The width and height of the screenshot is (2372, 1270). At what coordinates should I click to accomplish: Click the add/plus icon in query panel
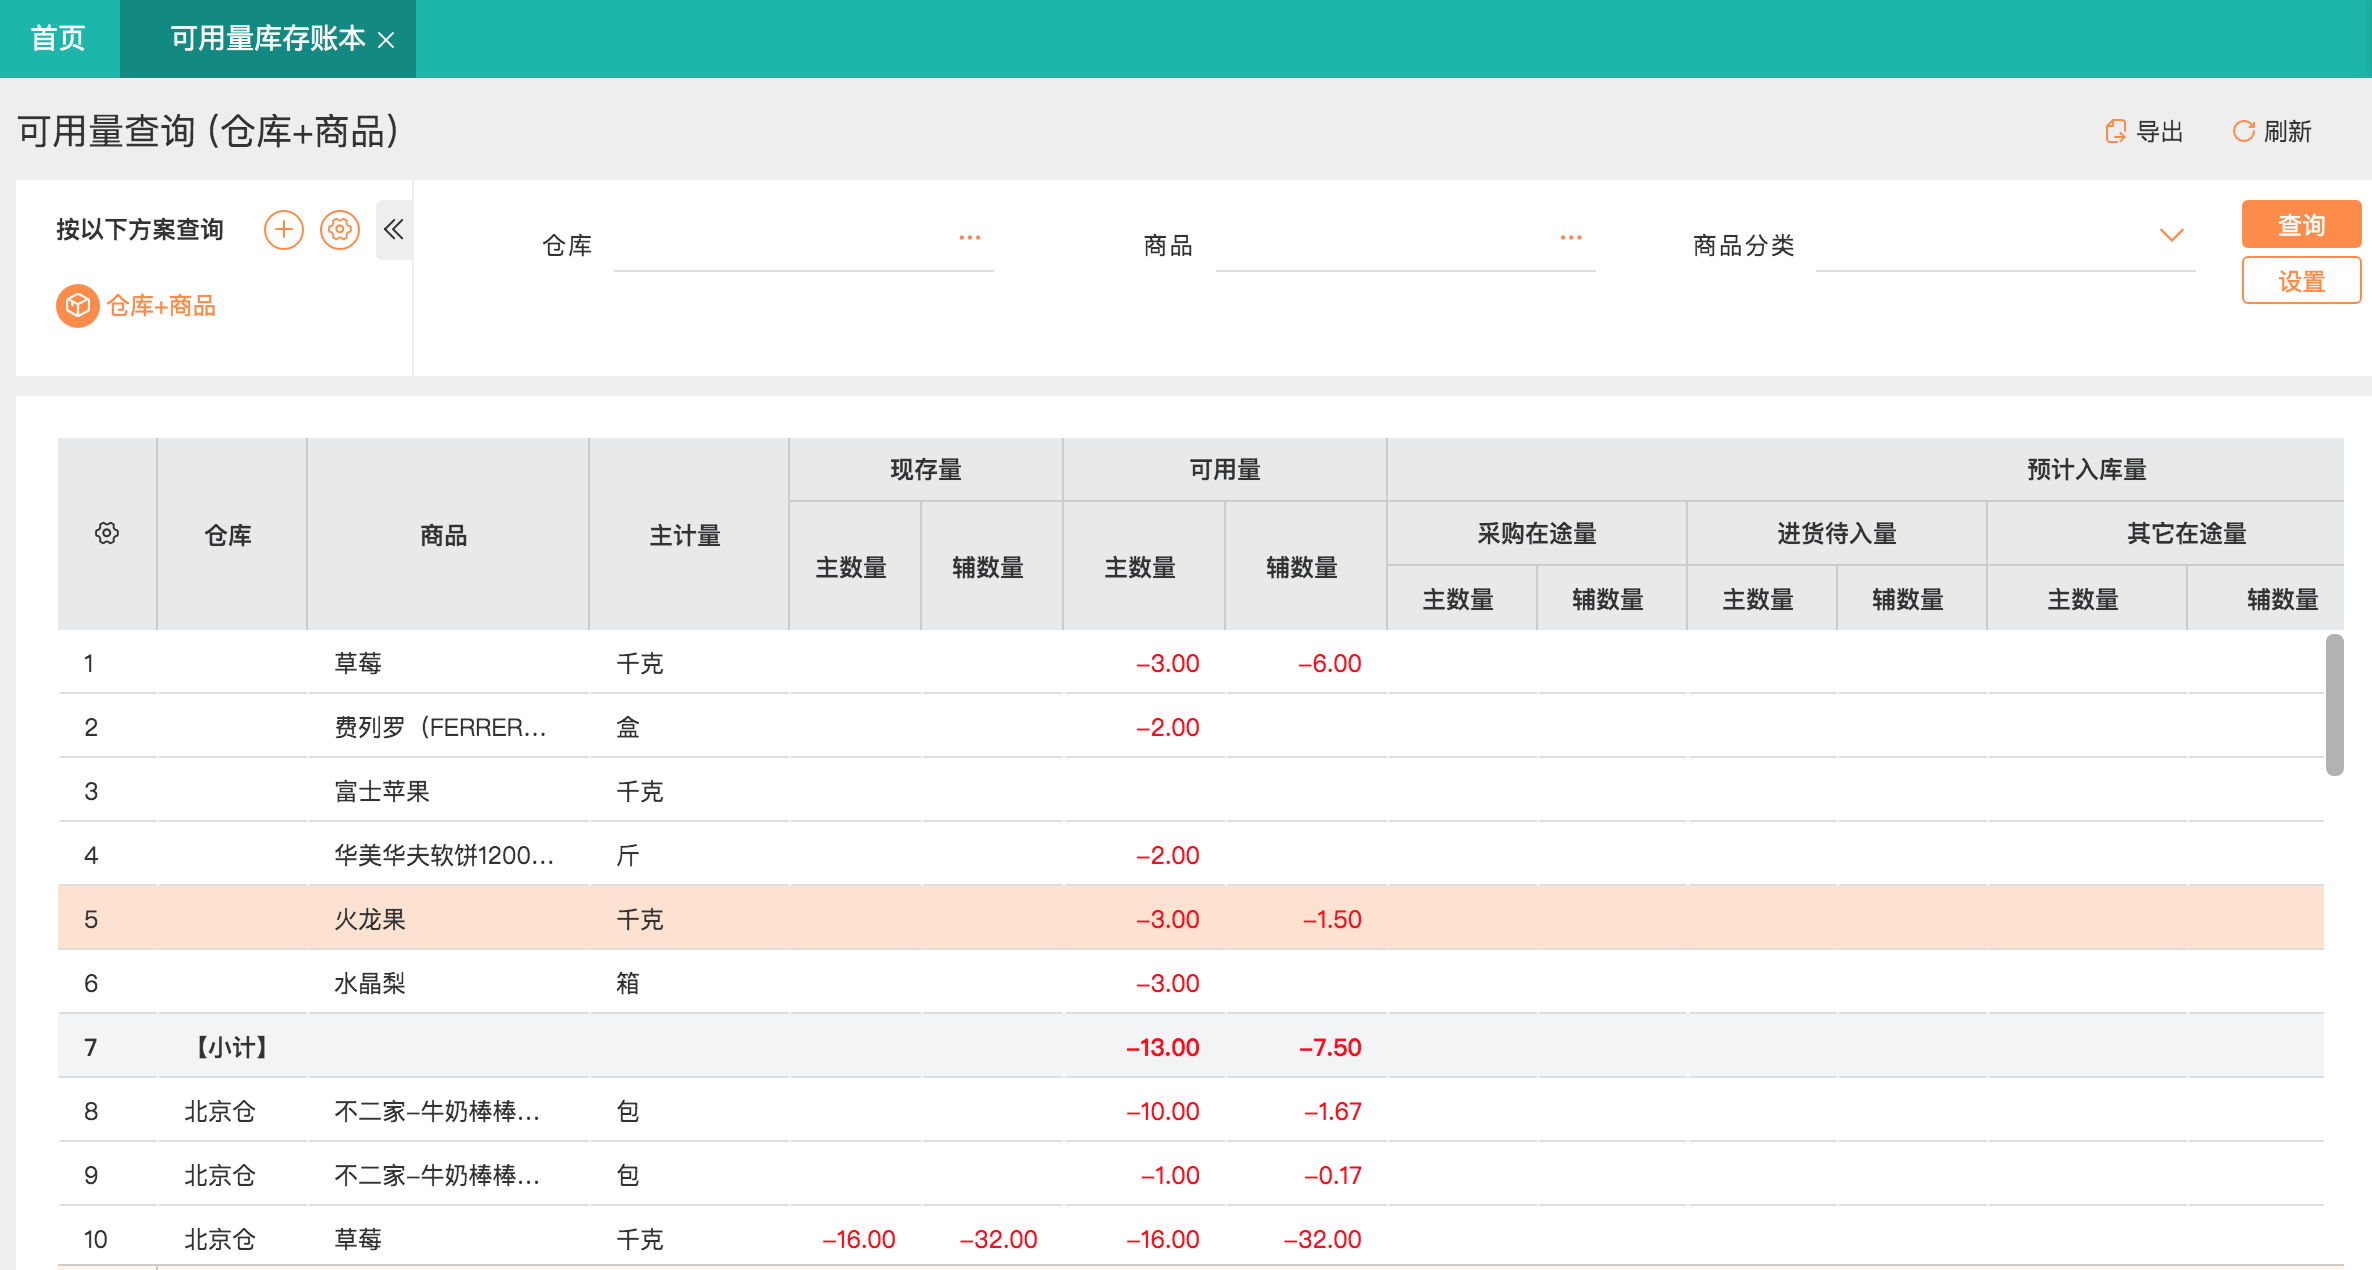tap(284, 229)
